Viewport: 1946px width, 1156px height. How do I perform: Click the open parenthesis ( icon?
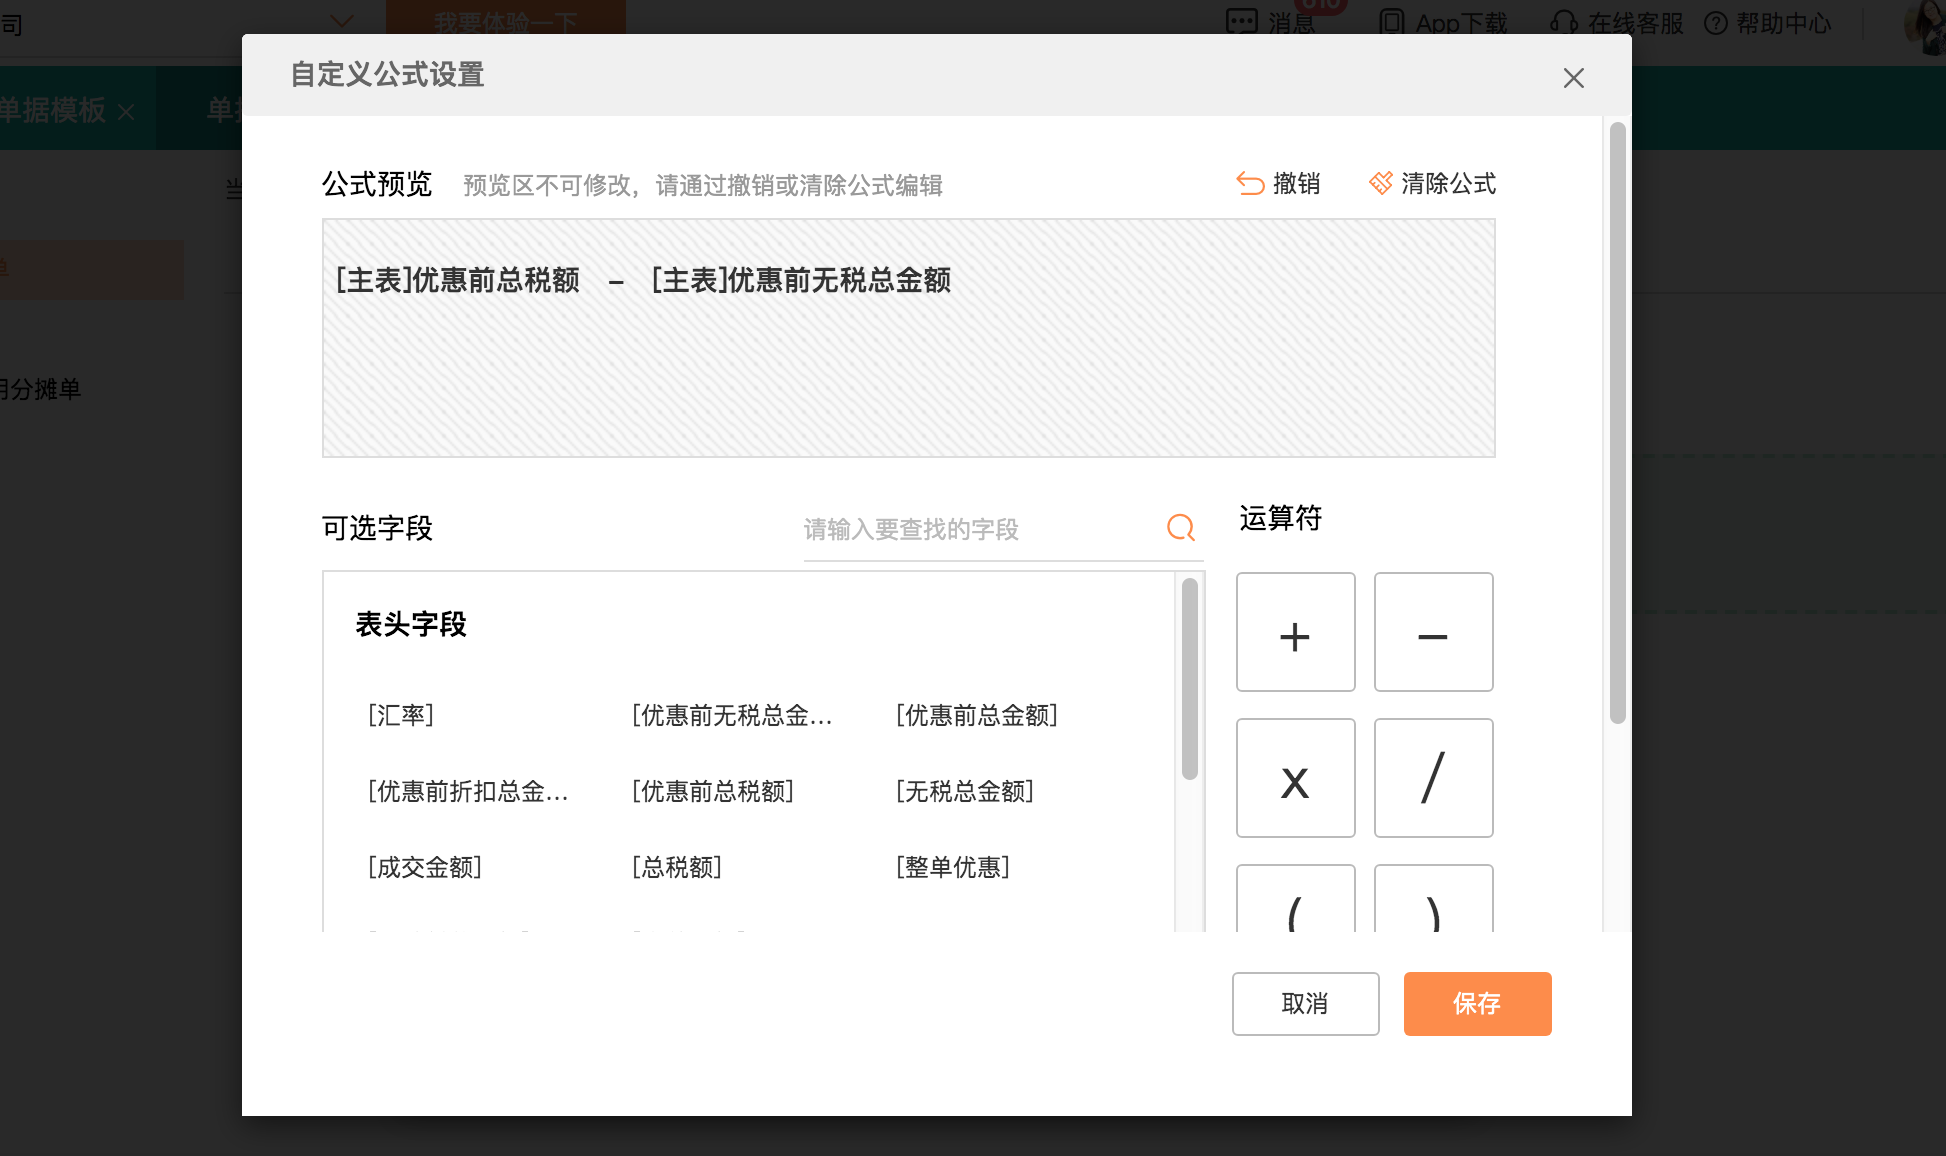click(1295, 908)
